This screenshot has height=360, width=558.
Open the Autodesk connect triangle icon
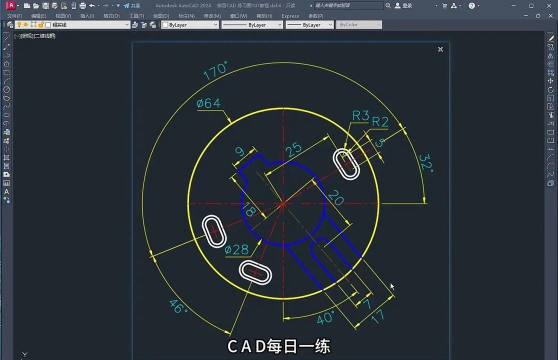pos(454,6)
